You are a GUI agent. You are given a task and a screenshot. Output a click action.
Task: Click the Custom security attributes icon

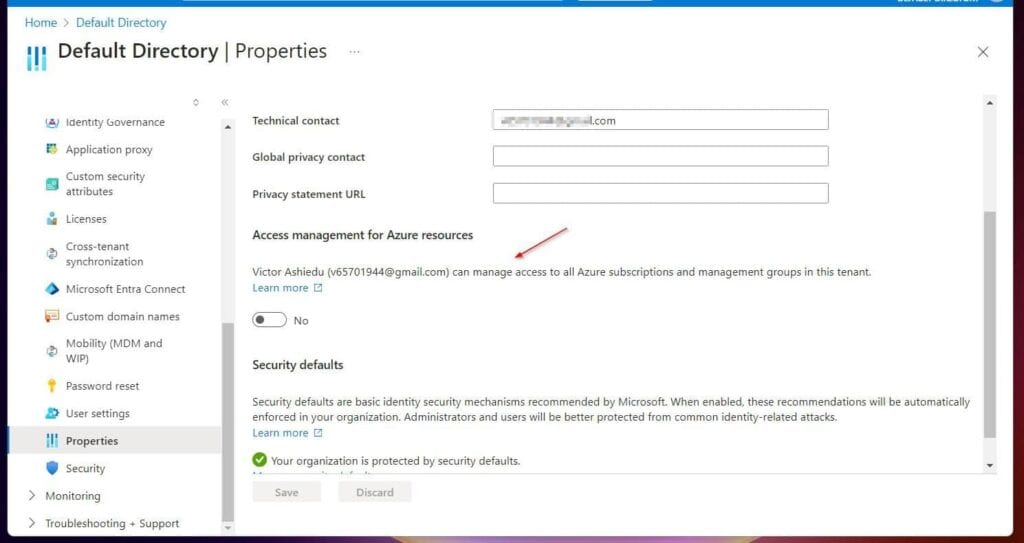[x=52, y=184]
